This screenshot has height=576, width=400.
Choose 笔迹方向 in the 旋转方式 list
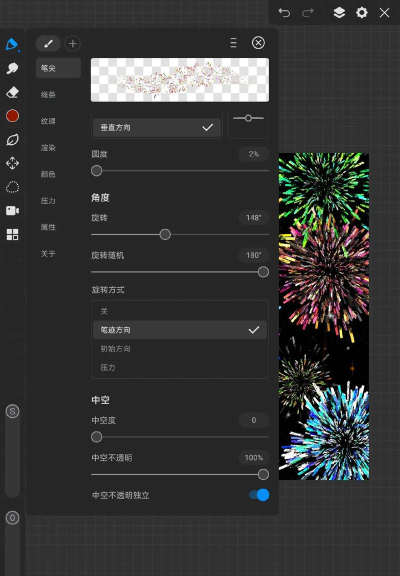click(180, 330)
